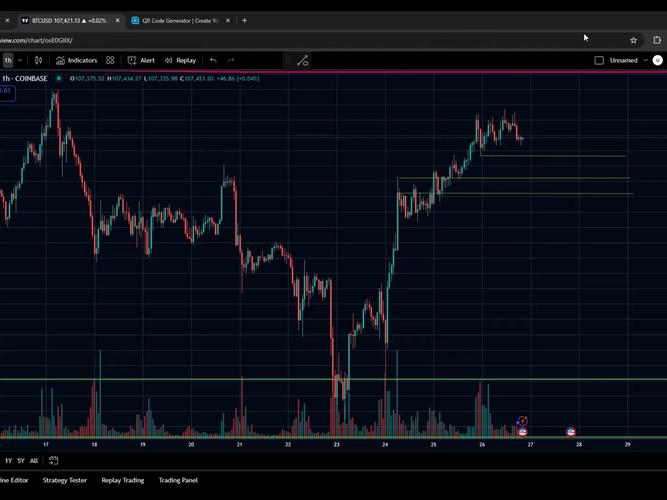Open indicator templates grid icon

pyautogui.click(x=110, y=60)
